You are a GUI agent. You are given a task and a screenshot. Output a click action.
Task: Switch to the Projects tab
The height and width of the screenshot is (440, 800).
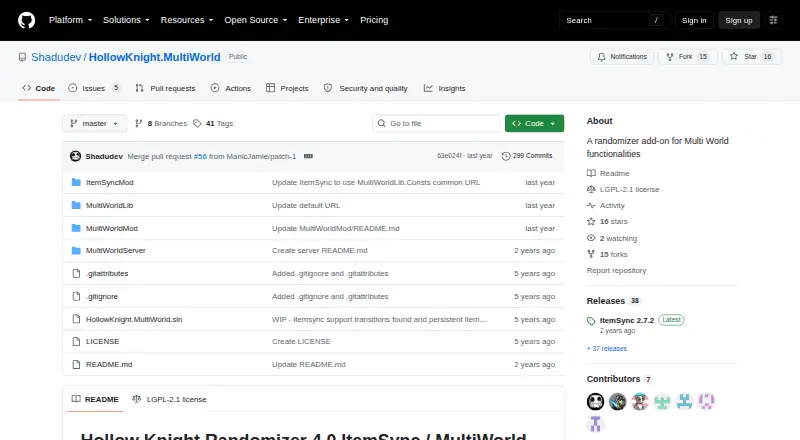coord(287,88)
